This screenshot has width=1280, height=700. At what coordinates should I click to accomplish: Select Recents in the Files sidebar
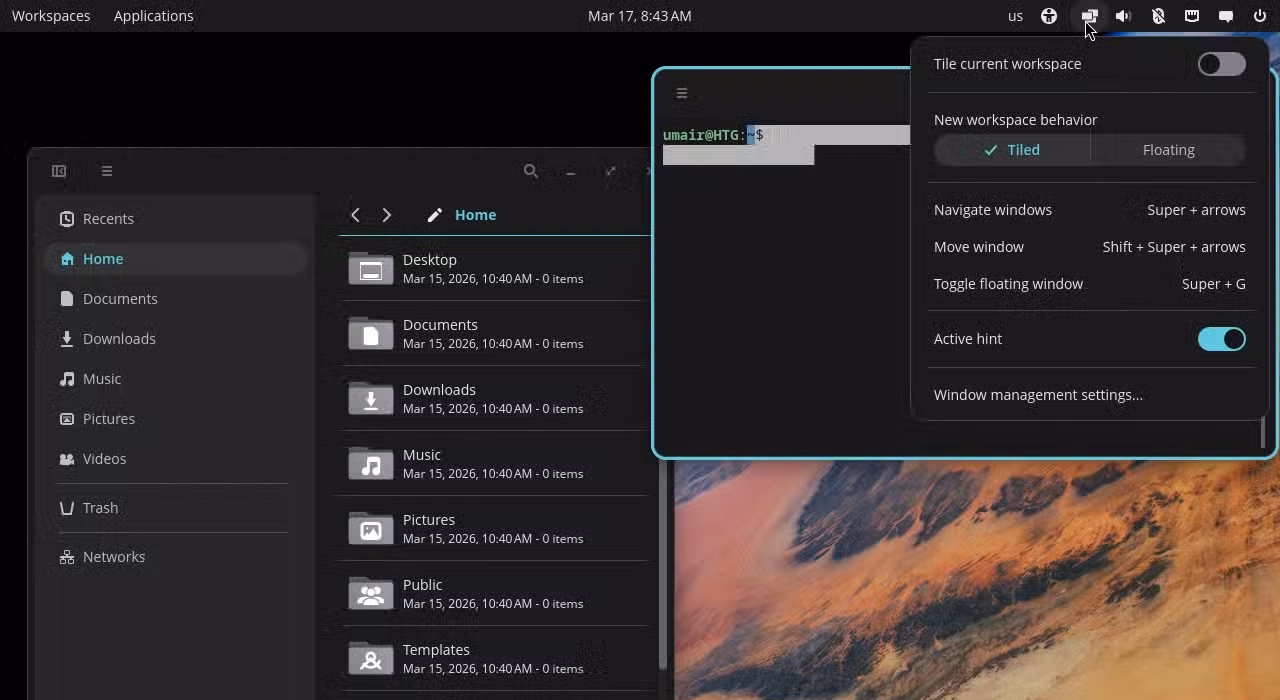(176, 219)
